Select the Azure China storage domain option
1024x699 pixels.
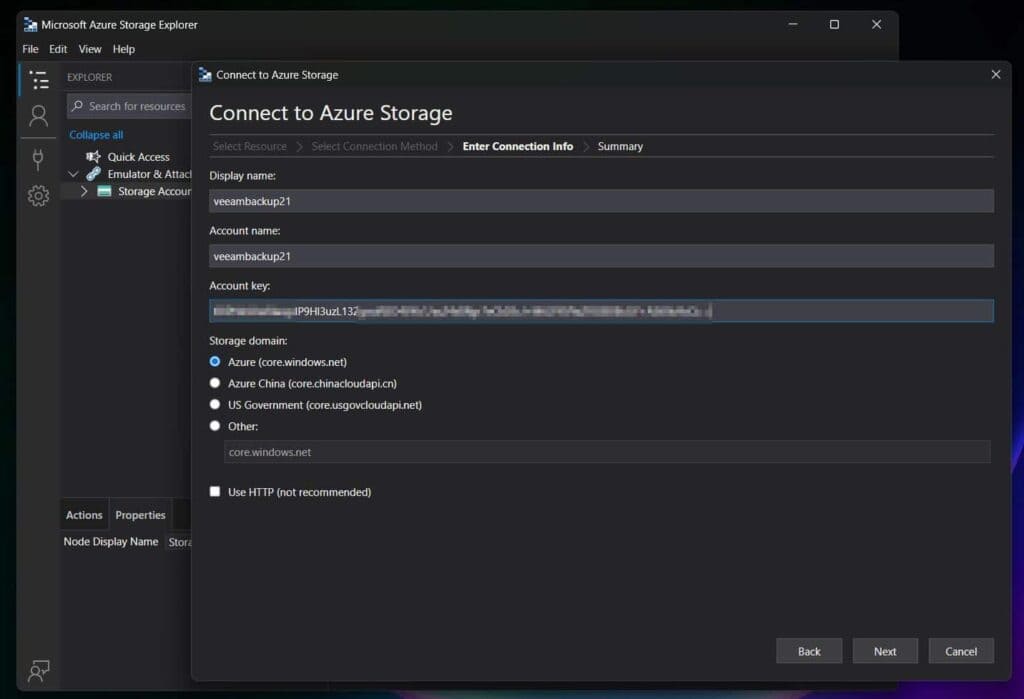(215, 383)
